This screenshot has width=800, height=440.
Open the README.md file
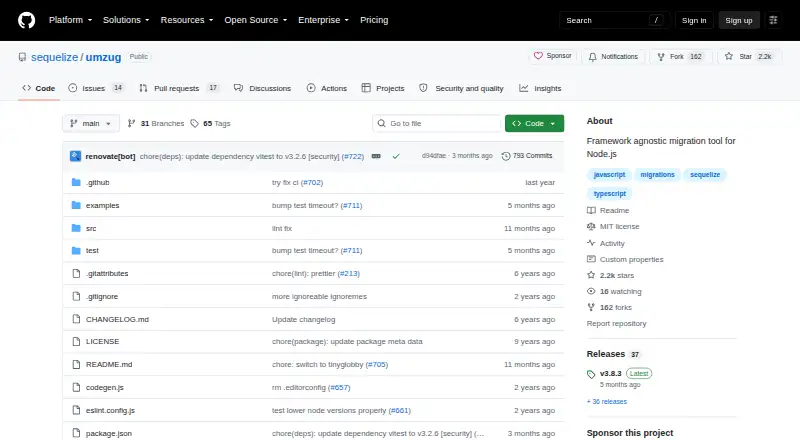tap(109, 364)
